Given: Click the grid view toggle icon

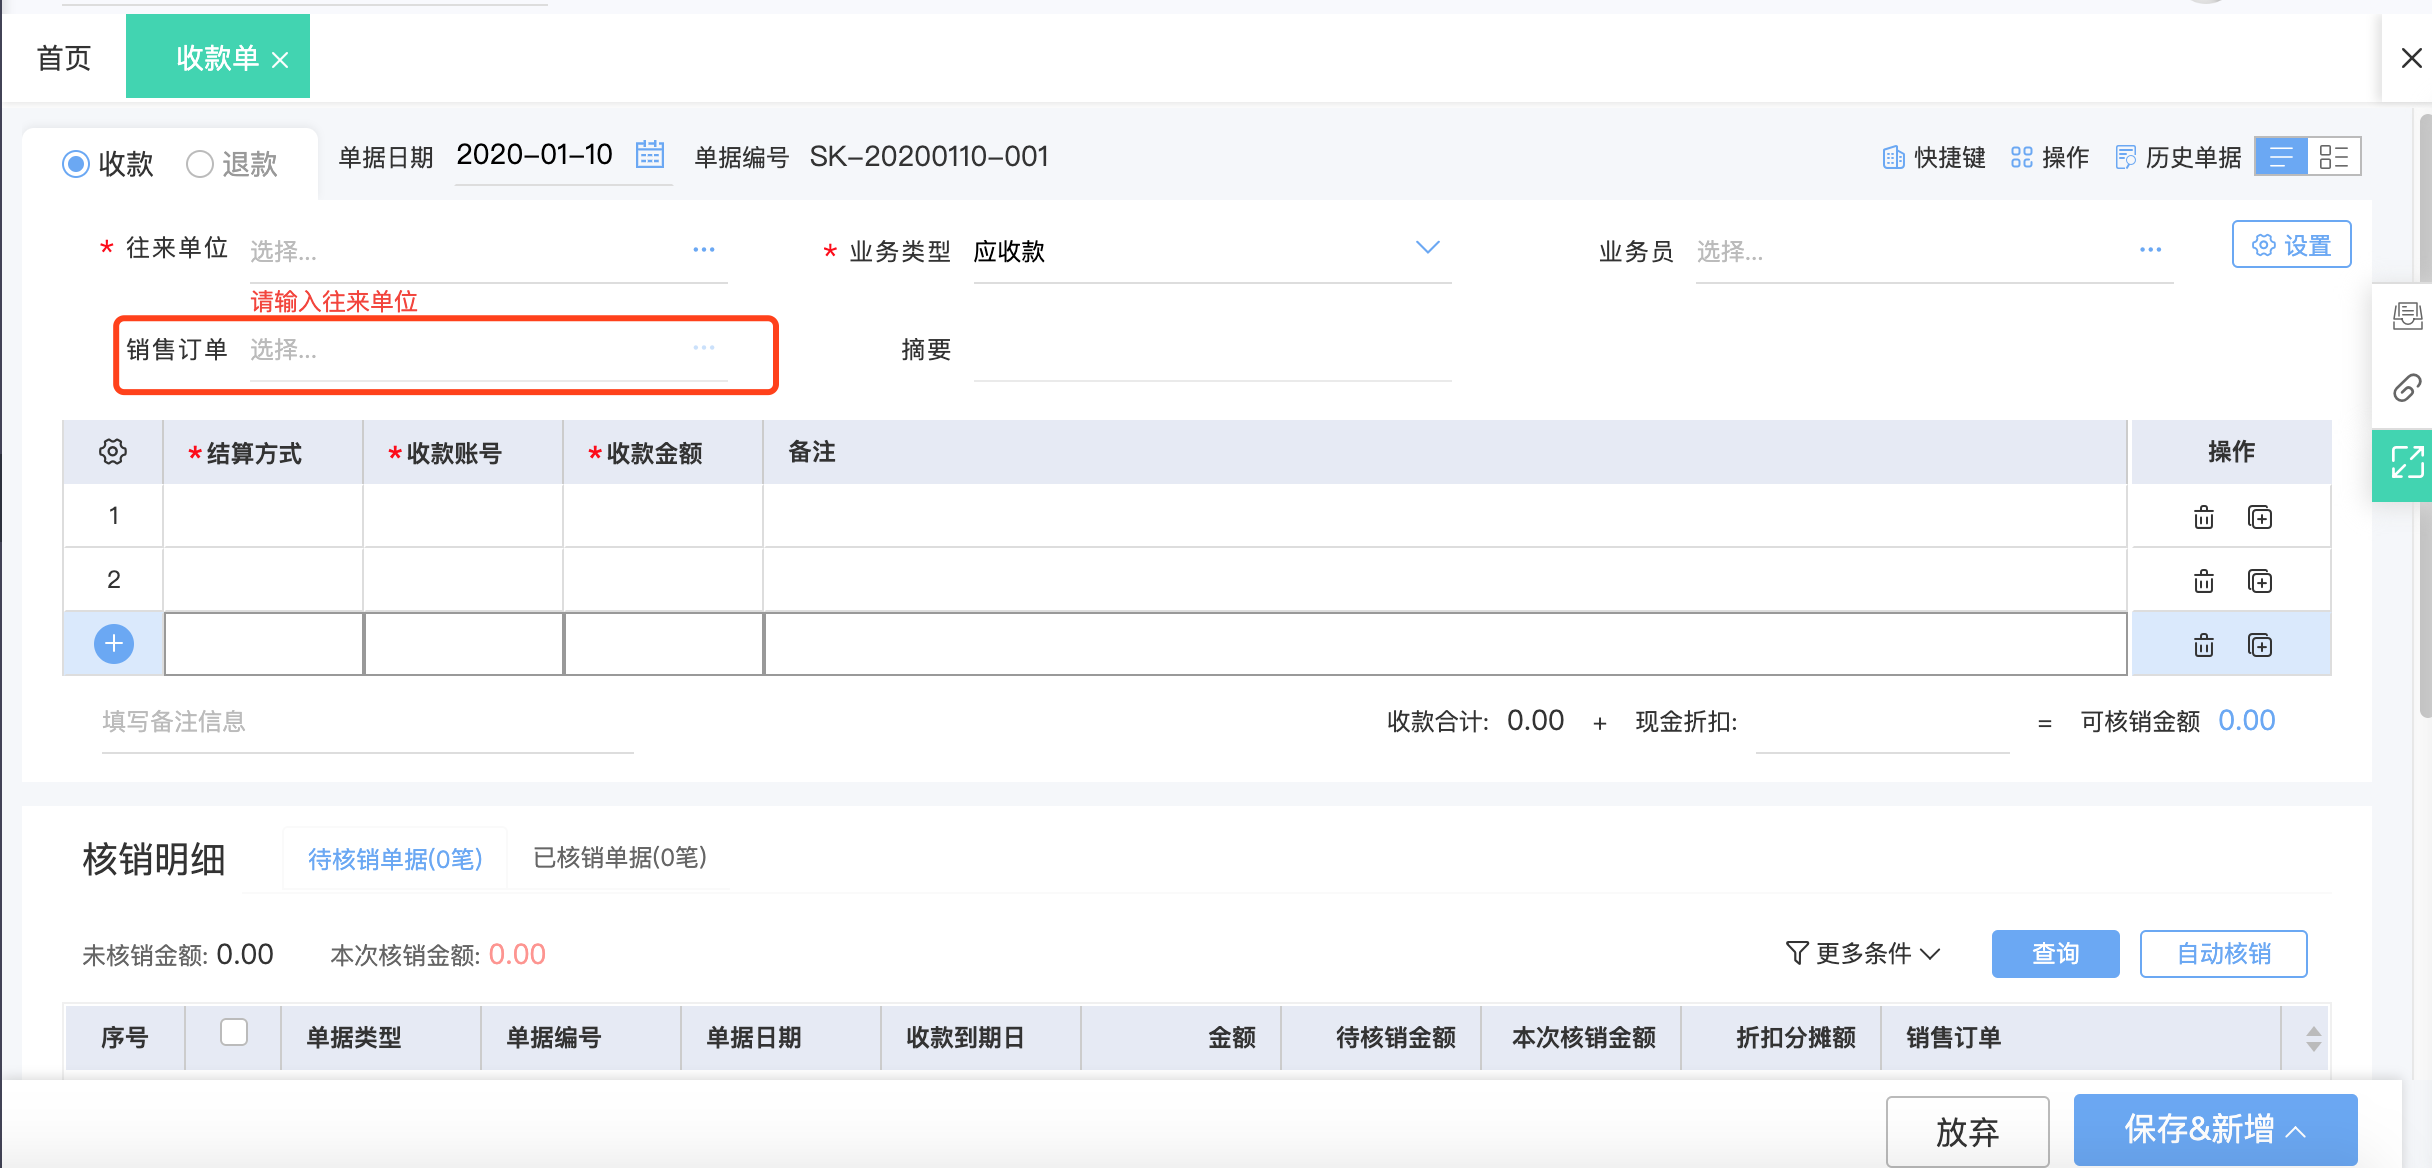Looking at the screenshot, I should [x=2334, y=157].
